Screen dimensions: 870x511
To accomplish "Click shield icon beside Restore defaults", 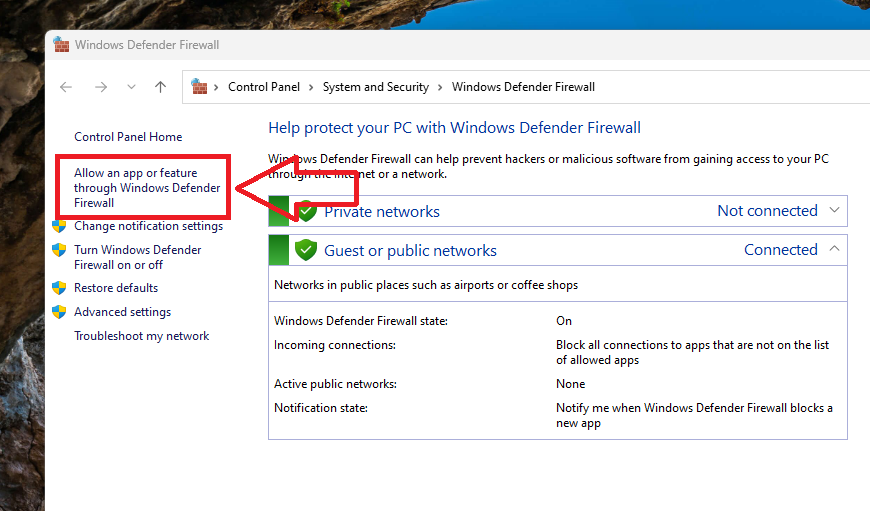I will pos(59,288).
